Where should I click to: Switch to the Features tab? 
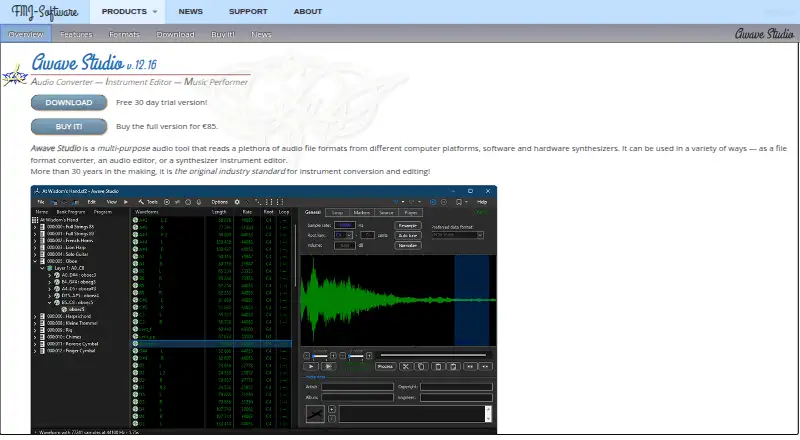tap(76, 34)
